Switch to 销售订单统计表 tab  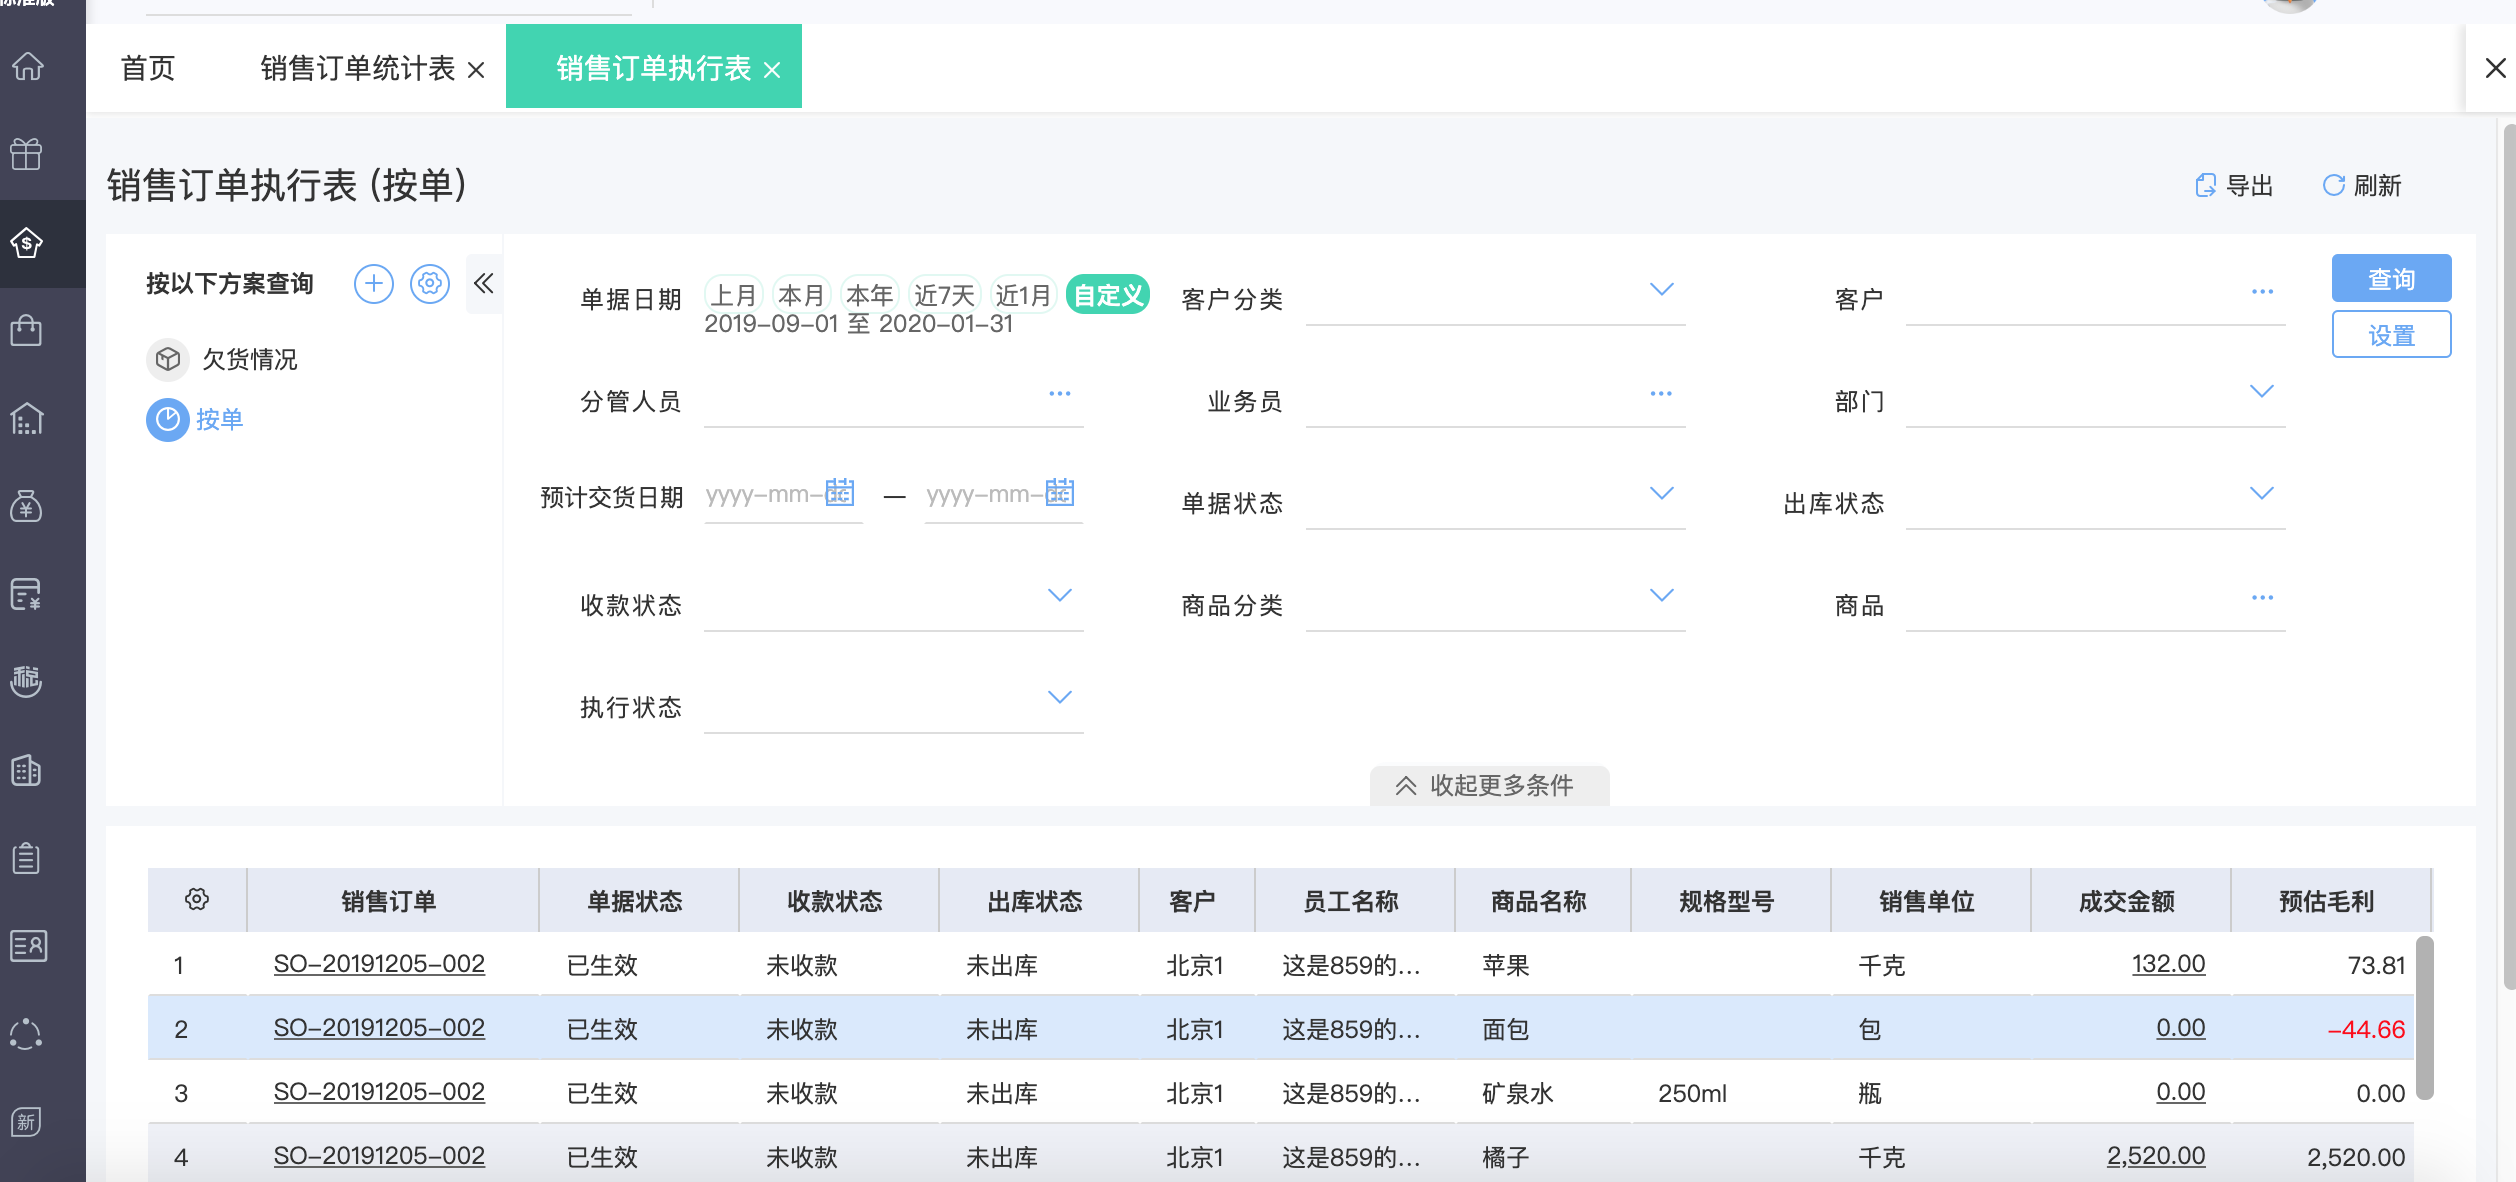[x=356, y=67]
